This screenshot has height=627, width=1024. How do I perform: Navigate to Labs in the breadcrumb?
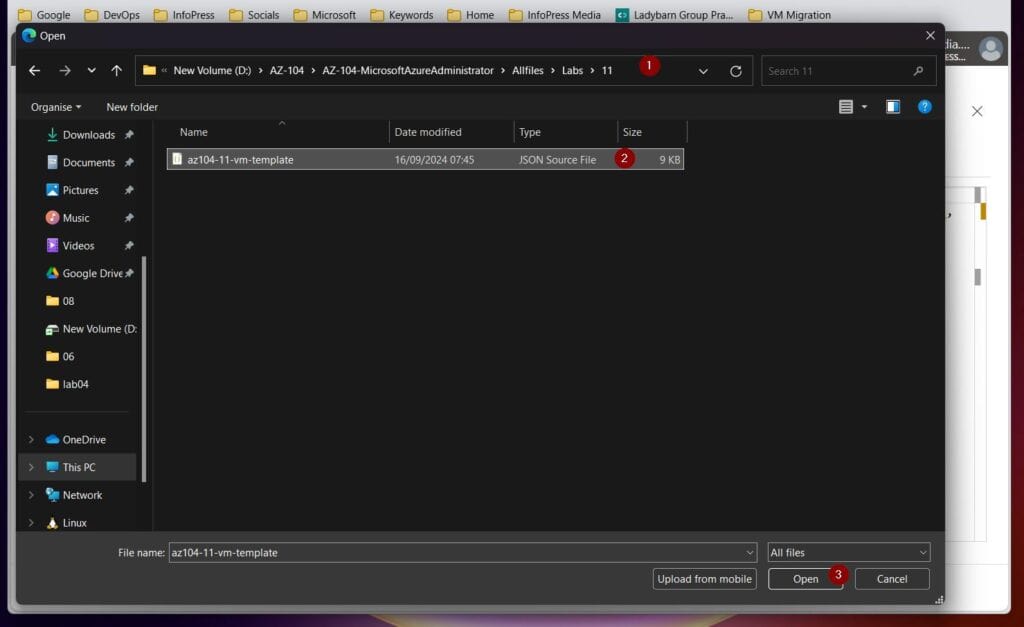572,71
